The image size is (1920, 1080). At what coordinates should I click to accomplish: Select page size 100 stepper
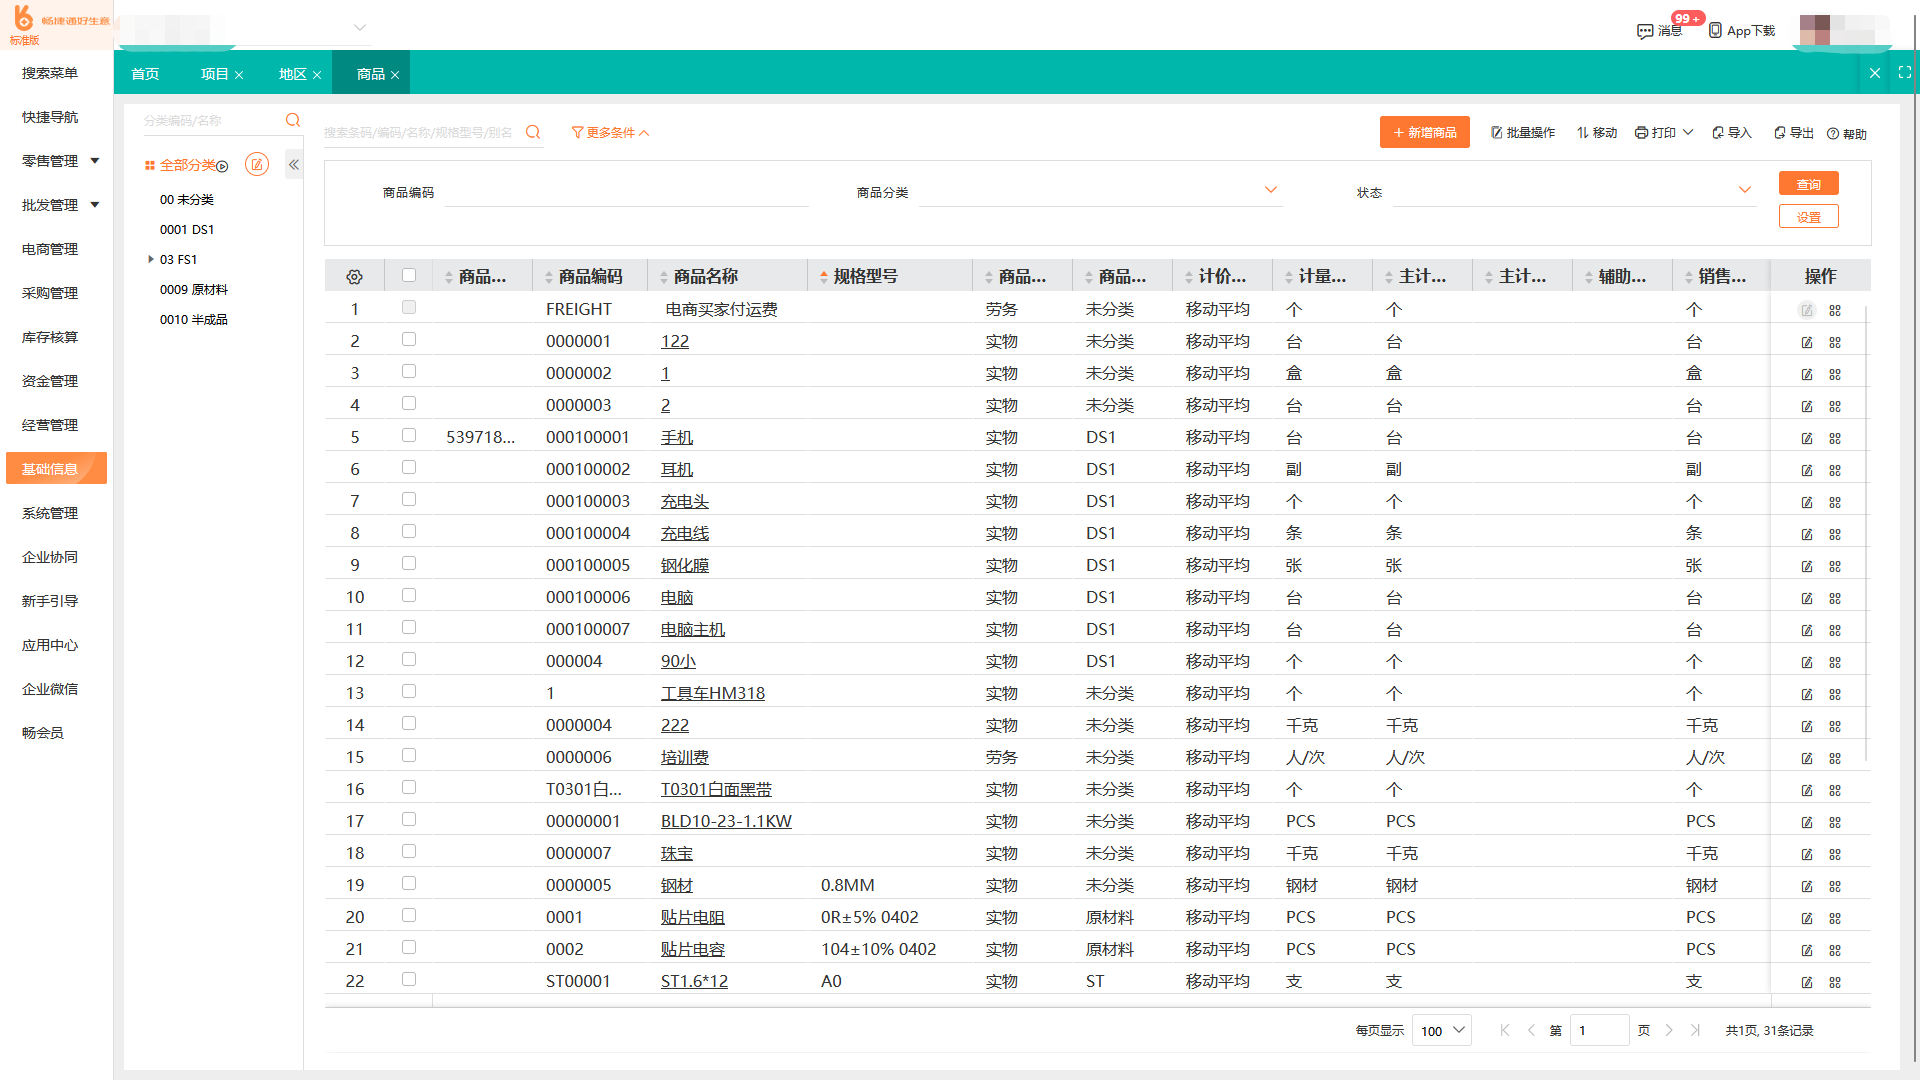point(1440,1030)
